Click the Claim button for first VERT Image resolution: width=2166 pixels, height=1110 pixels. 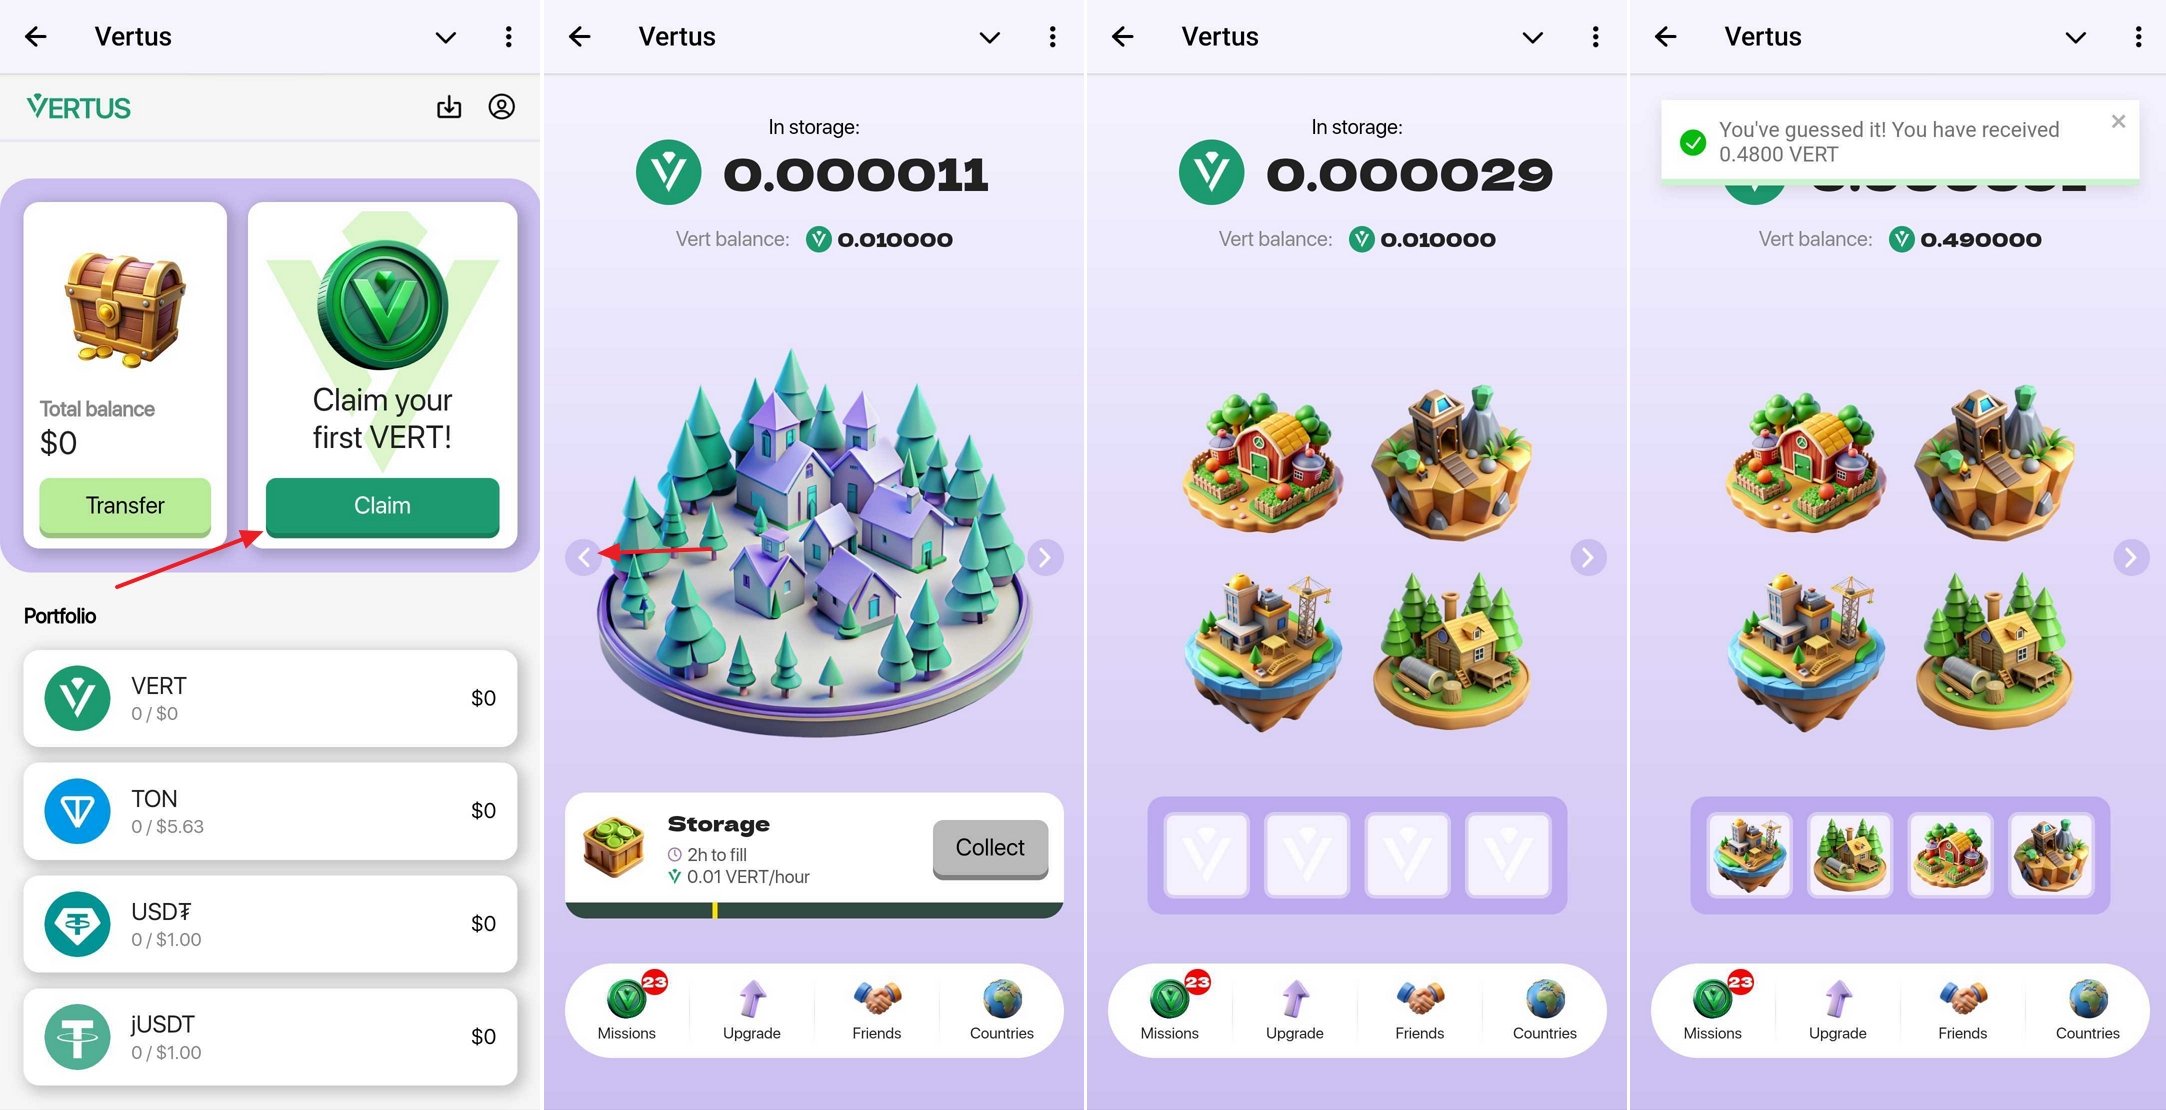pyautogui.click(x=382, y=504)
